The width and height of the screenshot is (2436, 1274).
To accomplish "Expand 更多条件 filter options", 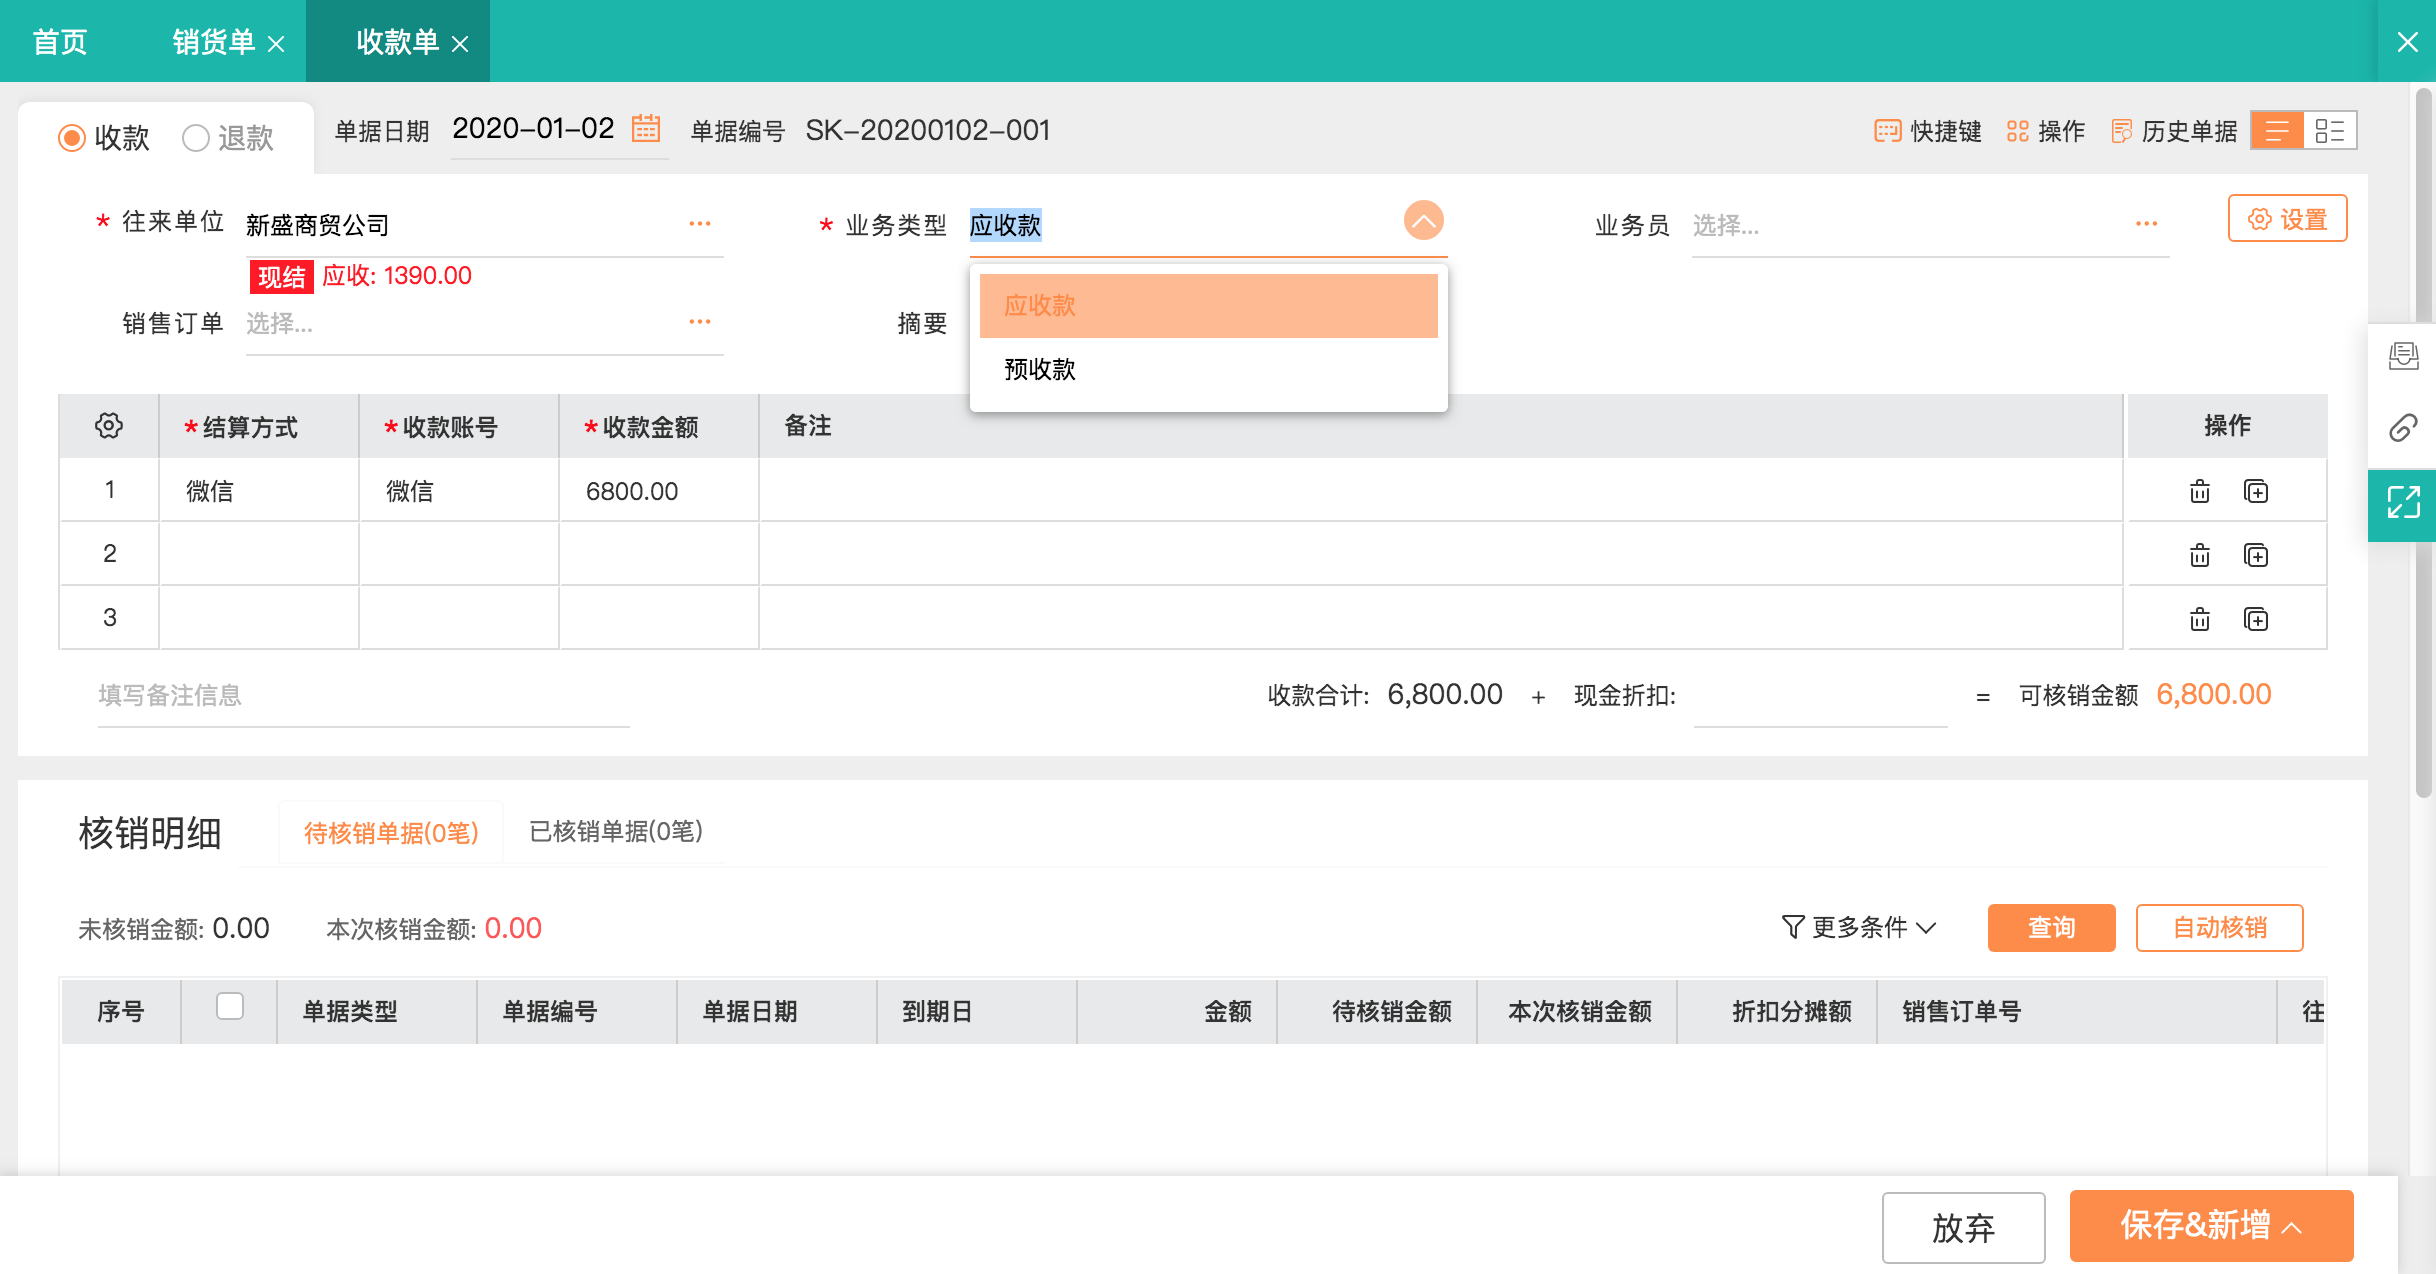I will 1859,928.
